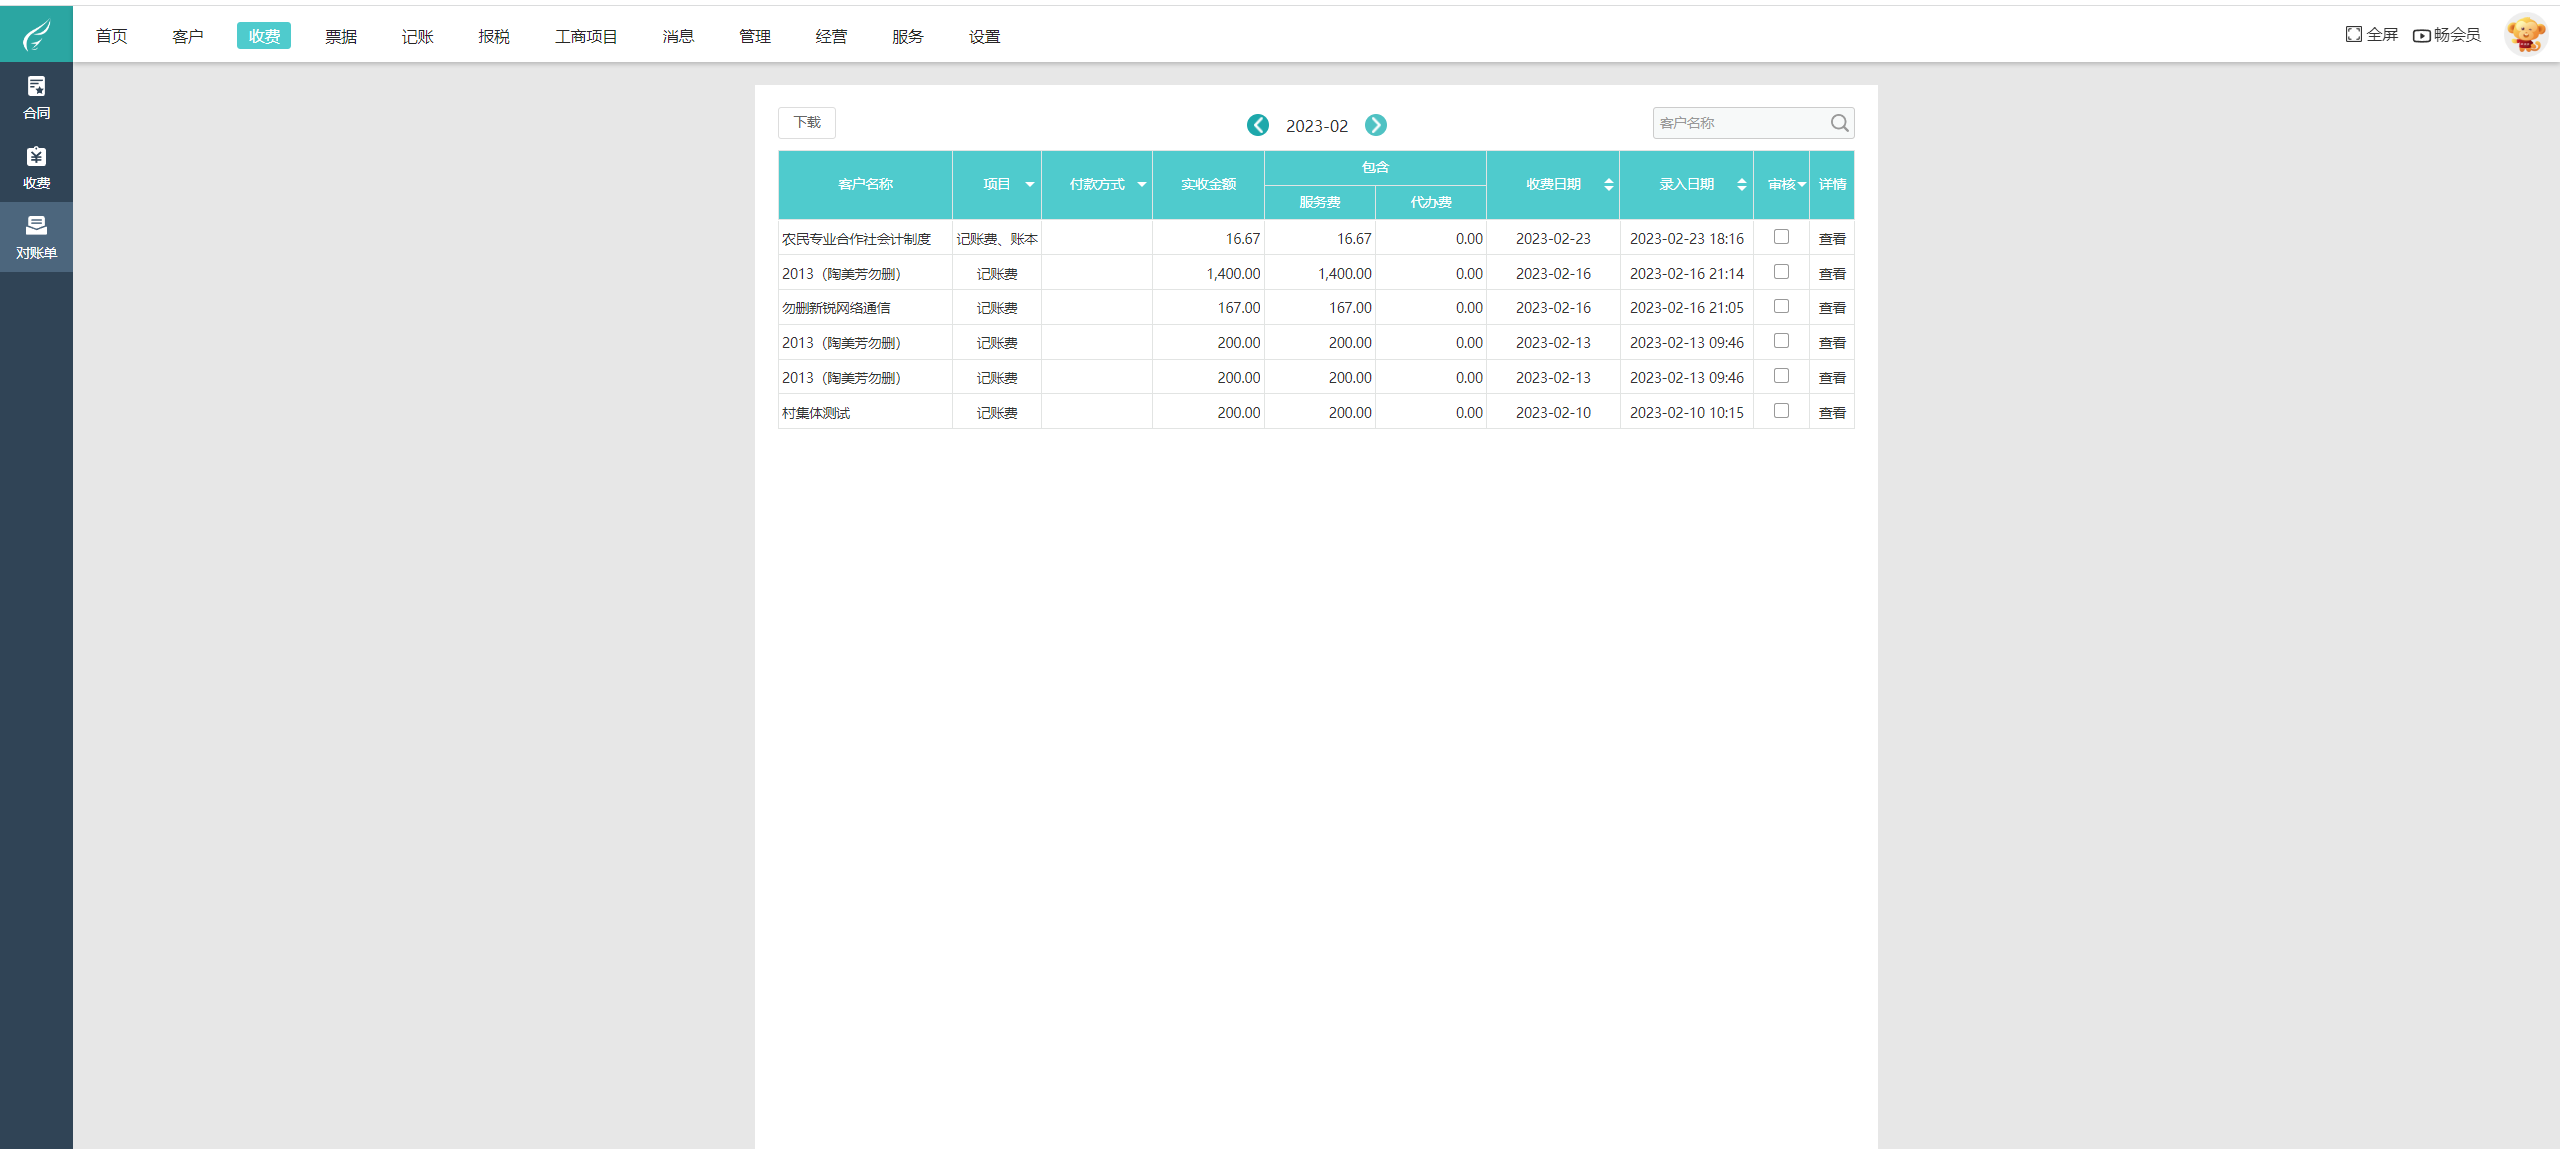Click the 2023-02 date period display

(x=1318, y=124)
